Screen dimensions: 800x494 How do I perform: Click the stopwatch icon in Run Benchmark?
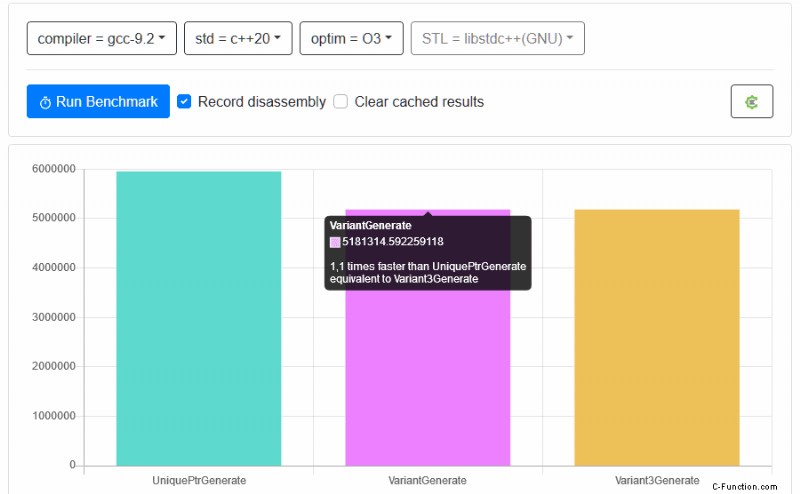click(x=45, y=102)
